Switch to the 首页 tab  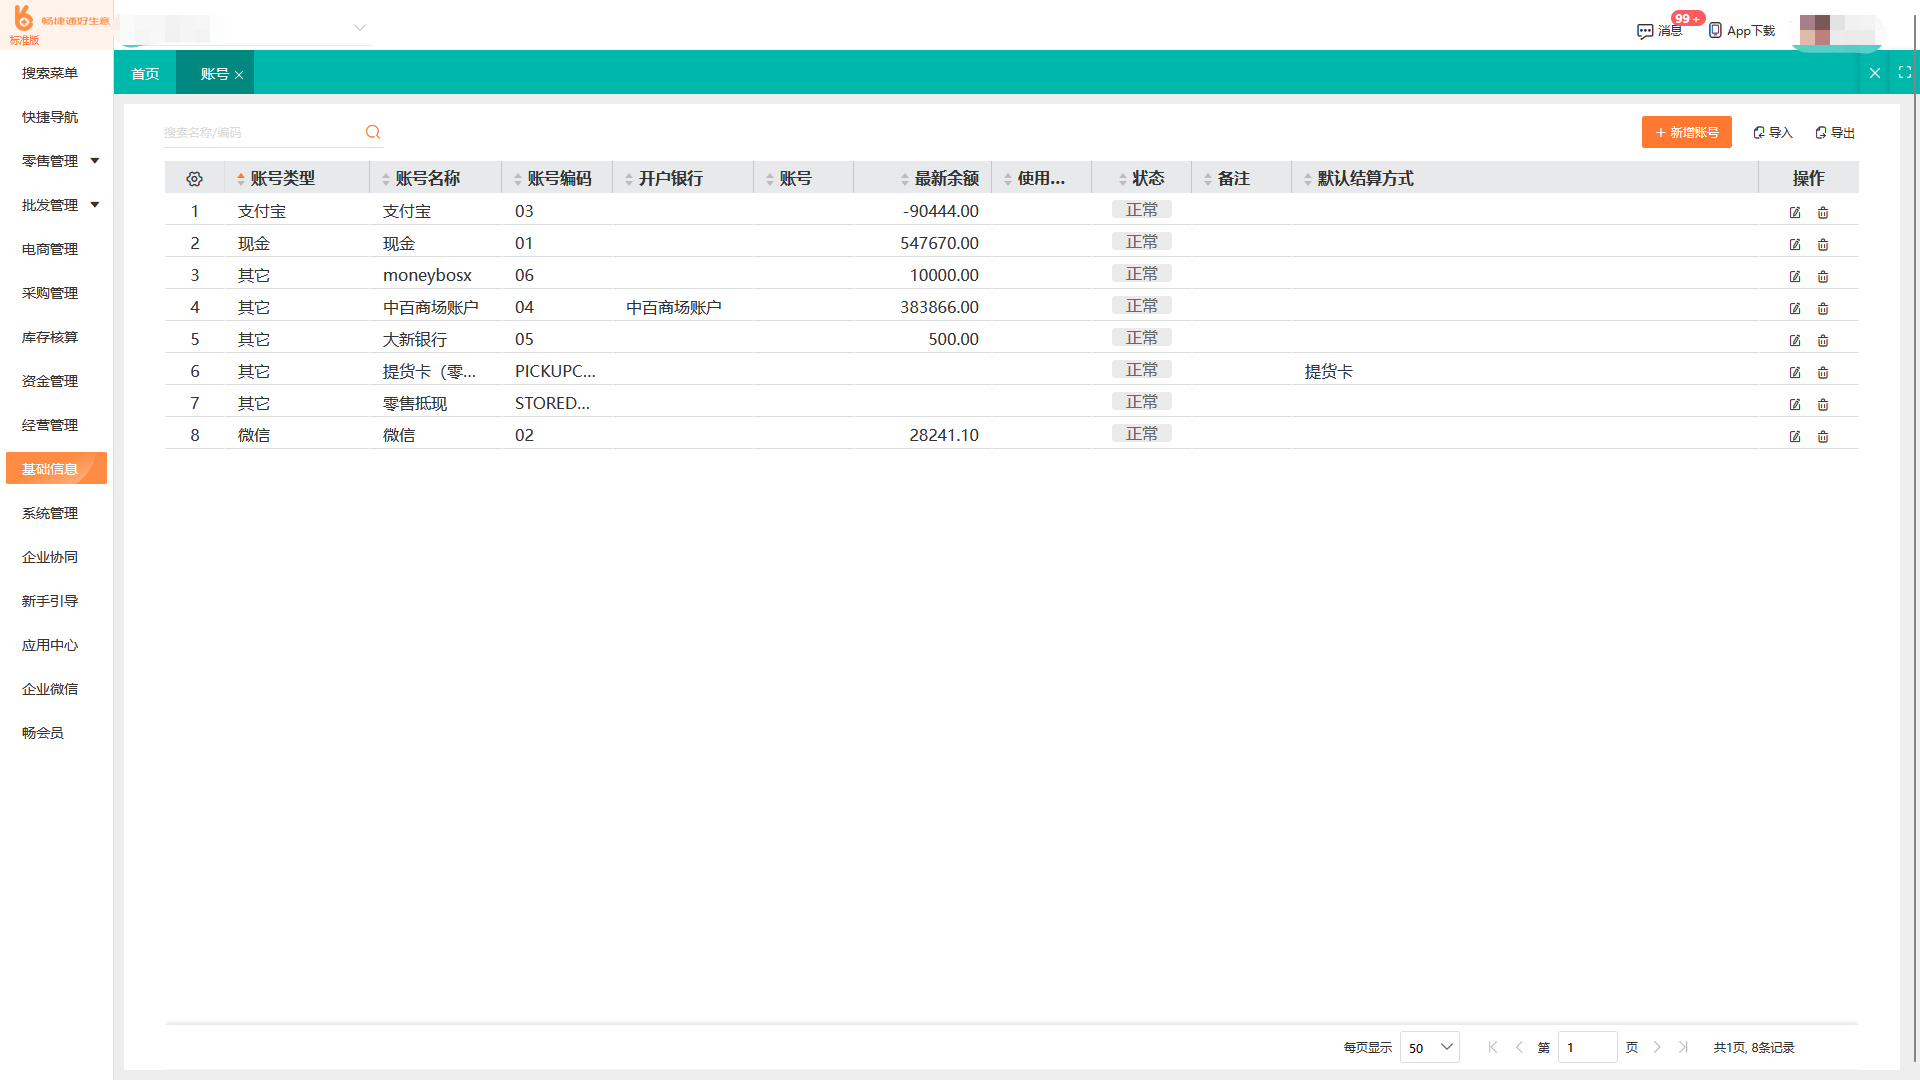[x=144, y=73]
